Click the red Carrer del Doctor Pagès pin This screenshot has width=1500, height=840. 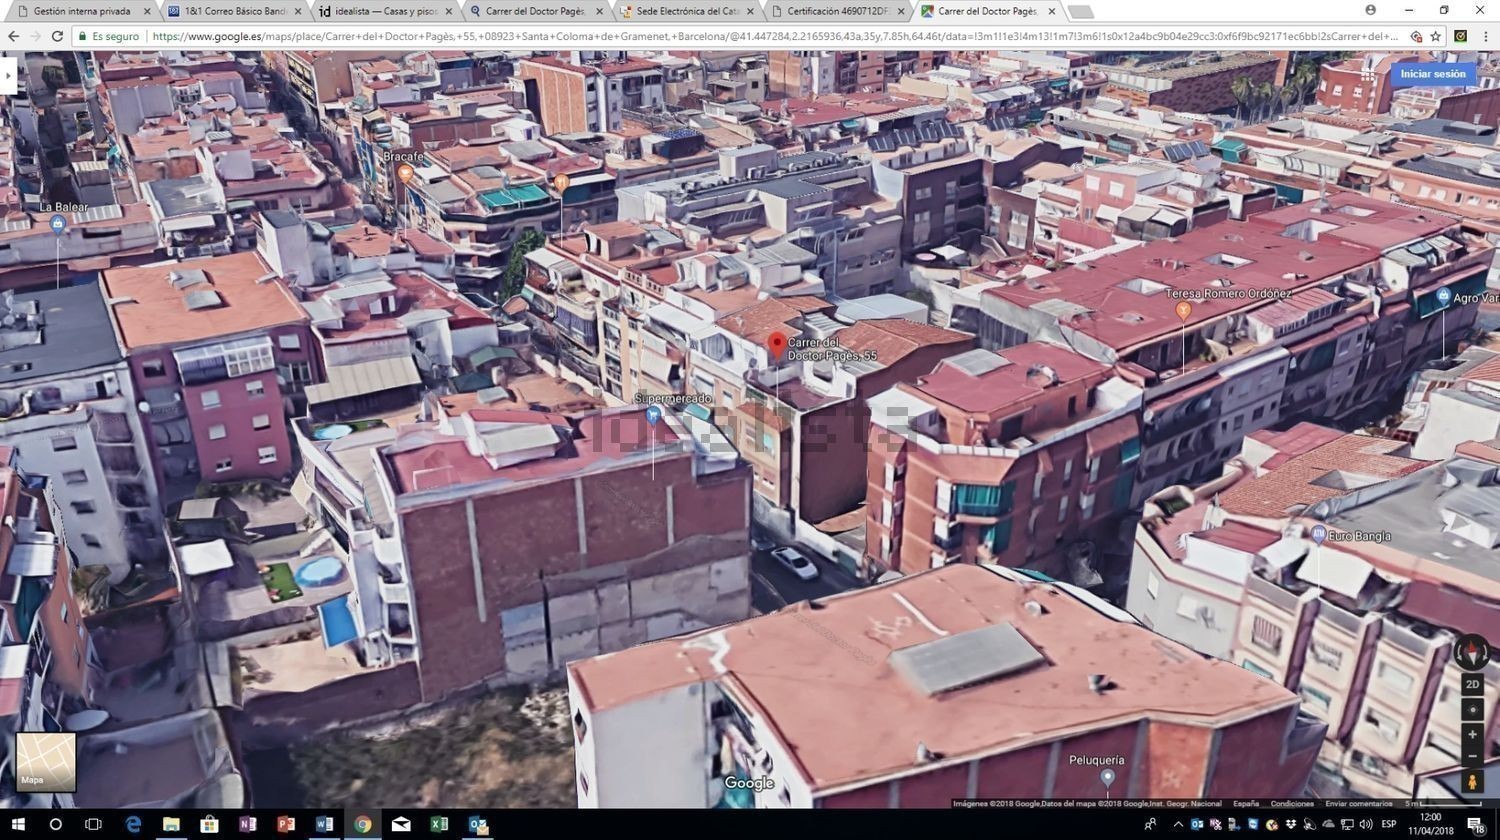pos(776,346)
